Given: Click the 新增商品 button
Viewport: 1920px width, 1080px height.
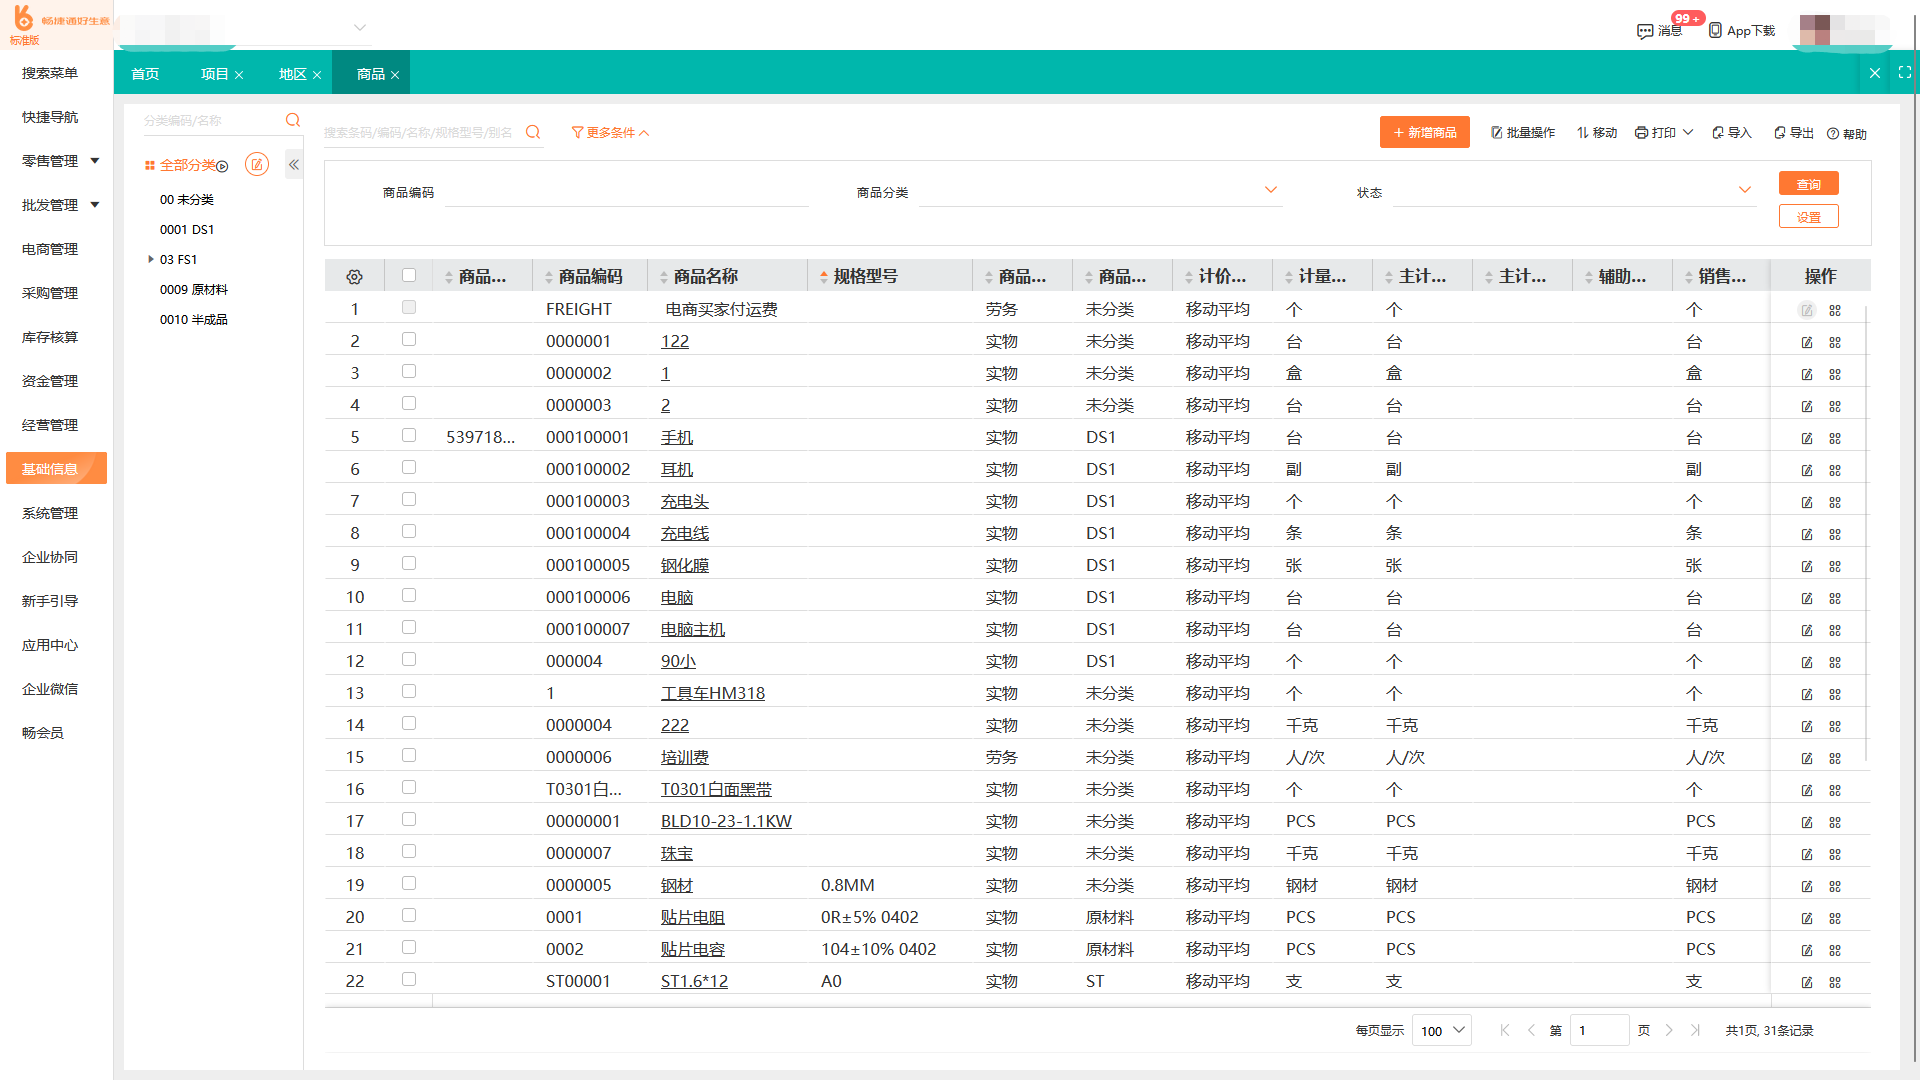Looking at the screenshot, I should (1423, 132).
